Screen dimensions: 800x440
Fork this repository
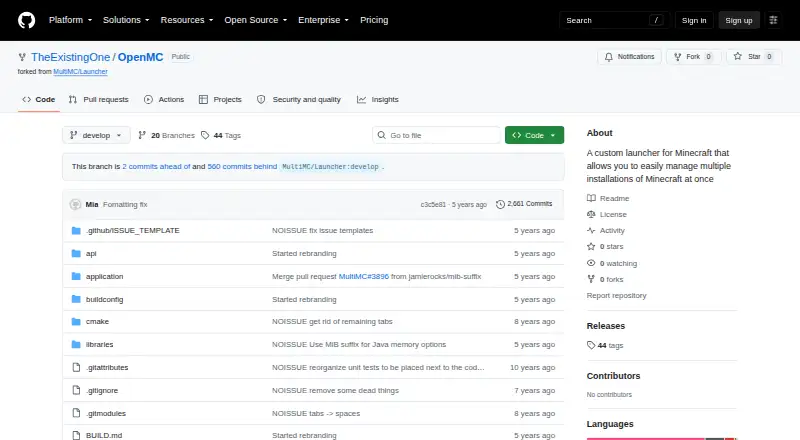coord(693,57)
